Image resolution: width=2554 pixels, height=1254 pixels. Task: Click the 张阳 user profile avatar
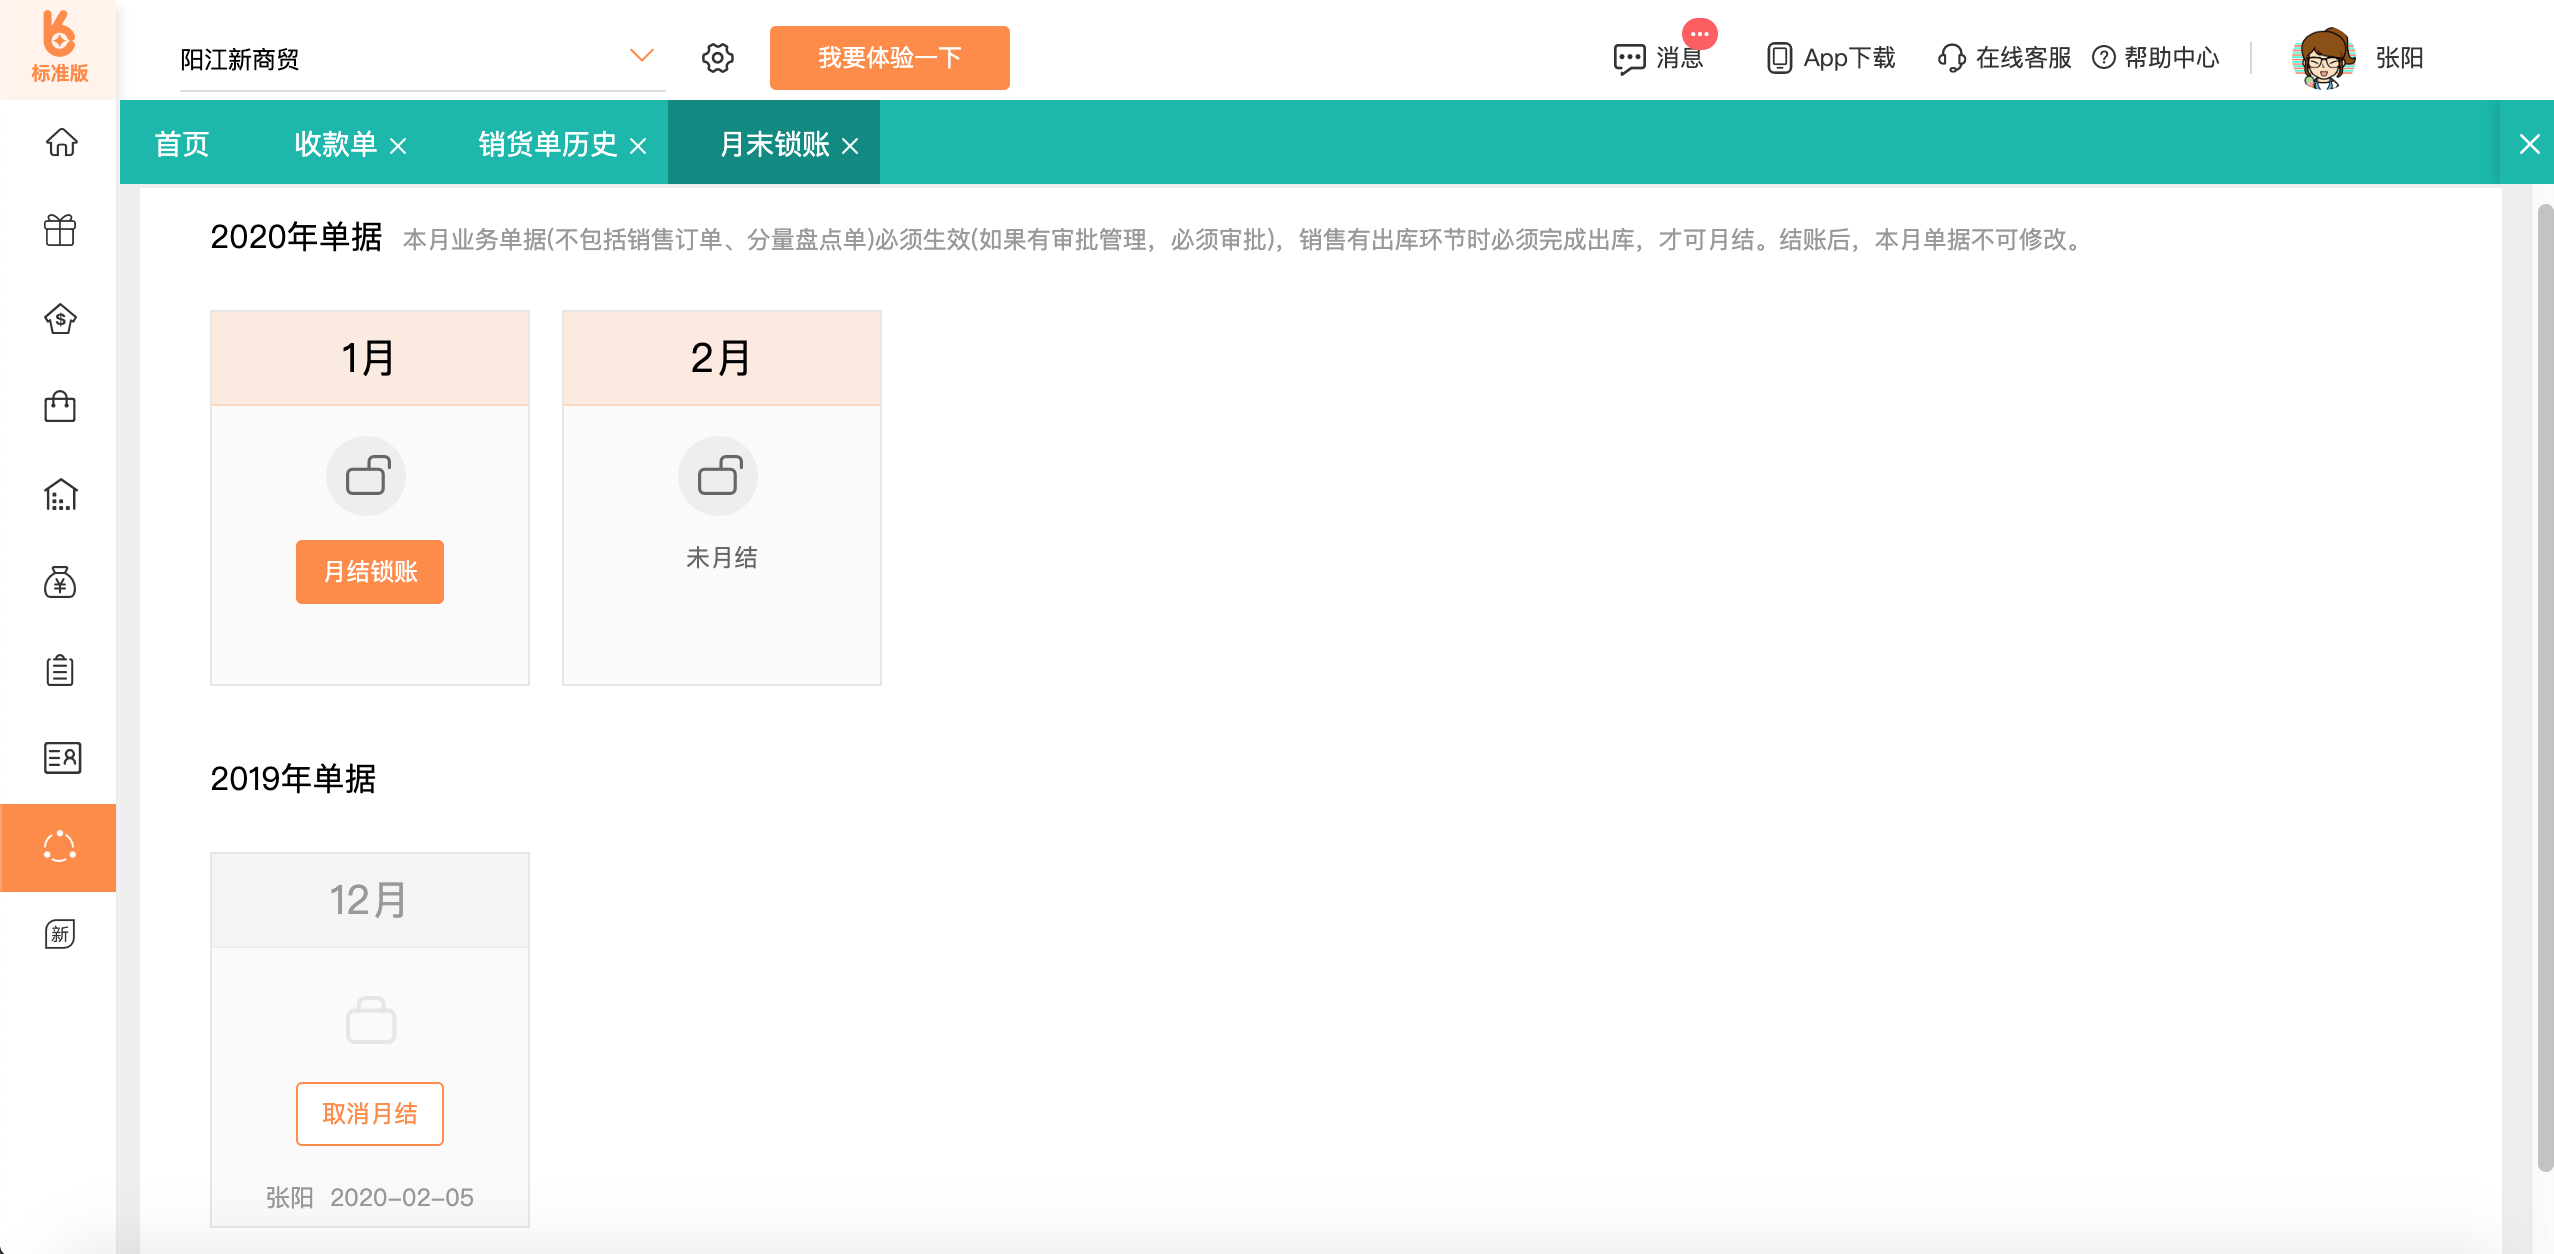click(2323, 57)
